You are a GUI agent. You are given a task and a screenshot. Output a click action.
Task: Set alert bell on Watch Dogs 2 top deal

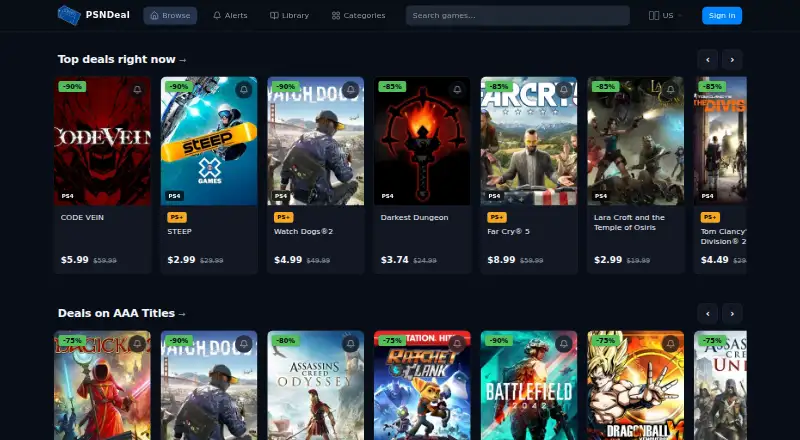(351, 90)
